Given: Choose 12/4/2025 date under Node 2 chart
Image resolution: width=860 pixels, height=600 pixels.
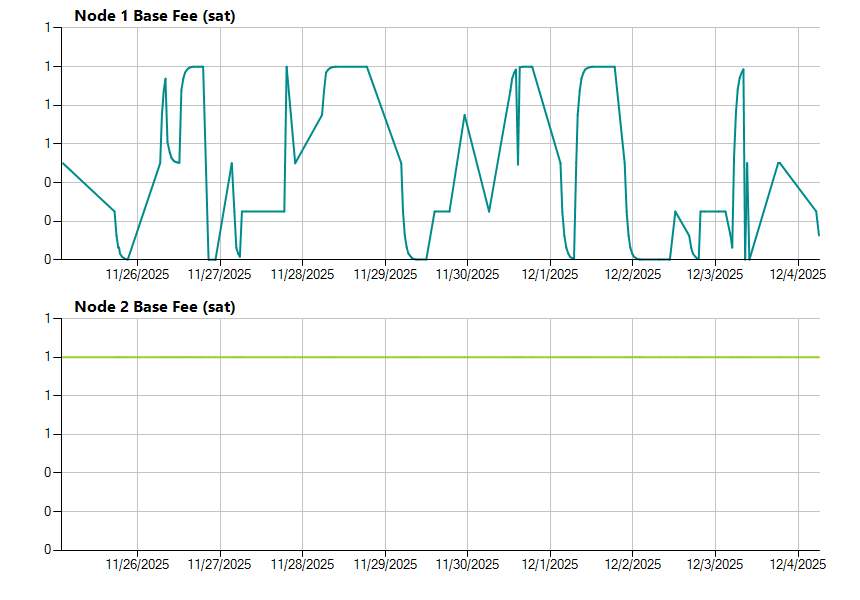Looking at the screenshot, I should pos(797,565).
